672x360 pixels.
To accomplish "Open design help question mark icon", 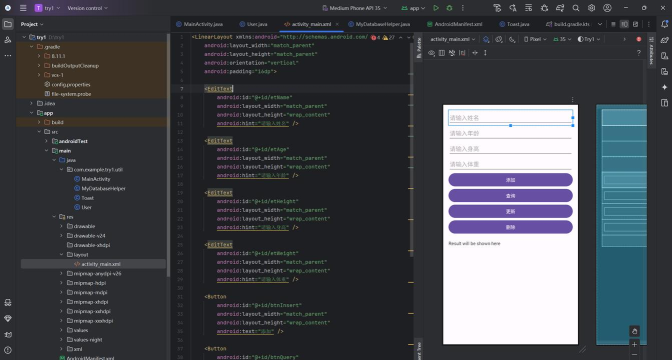I will (x=639, y=53).
